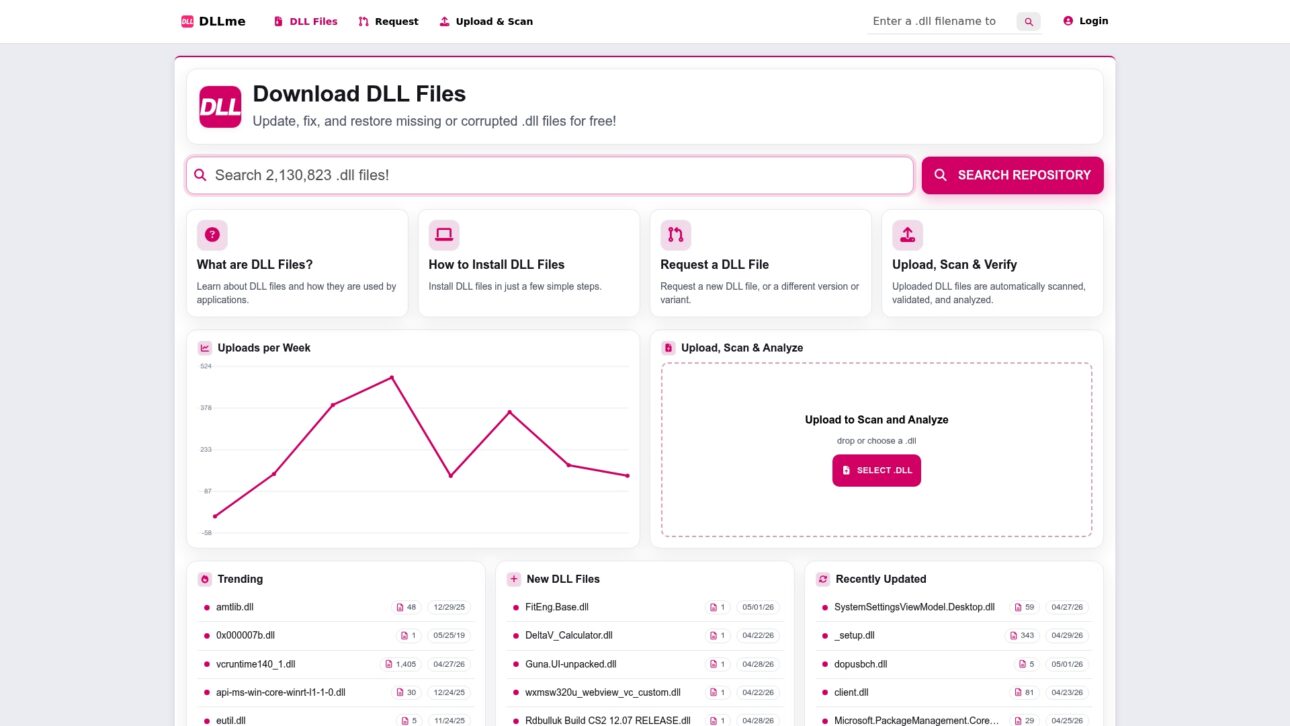The image size is (1290, 726).
Task: Open How to Install DLL Files card
Action: [529, 263]
